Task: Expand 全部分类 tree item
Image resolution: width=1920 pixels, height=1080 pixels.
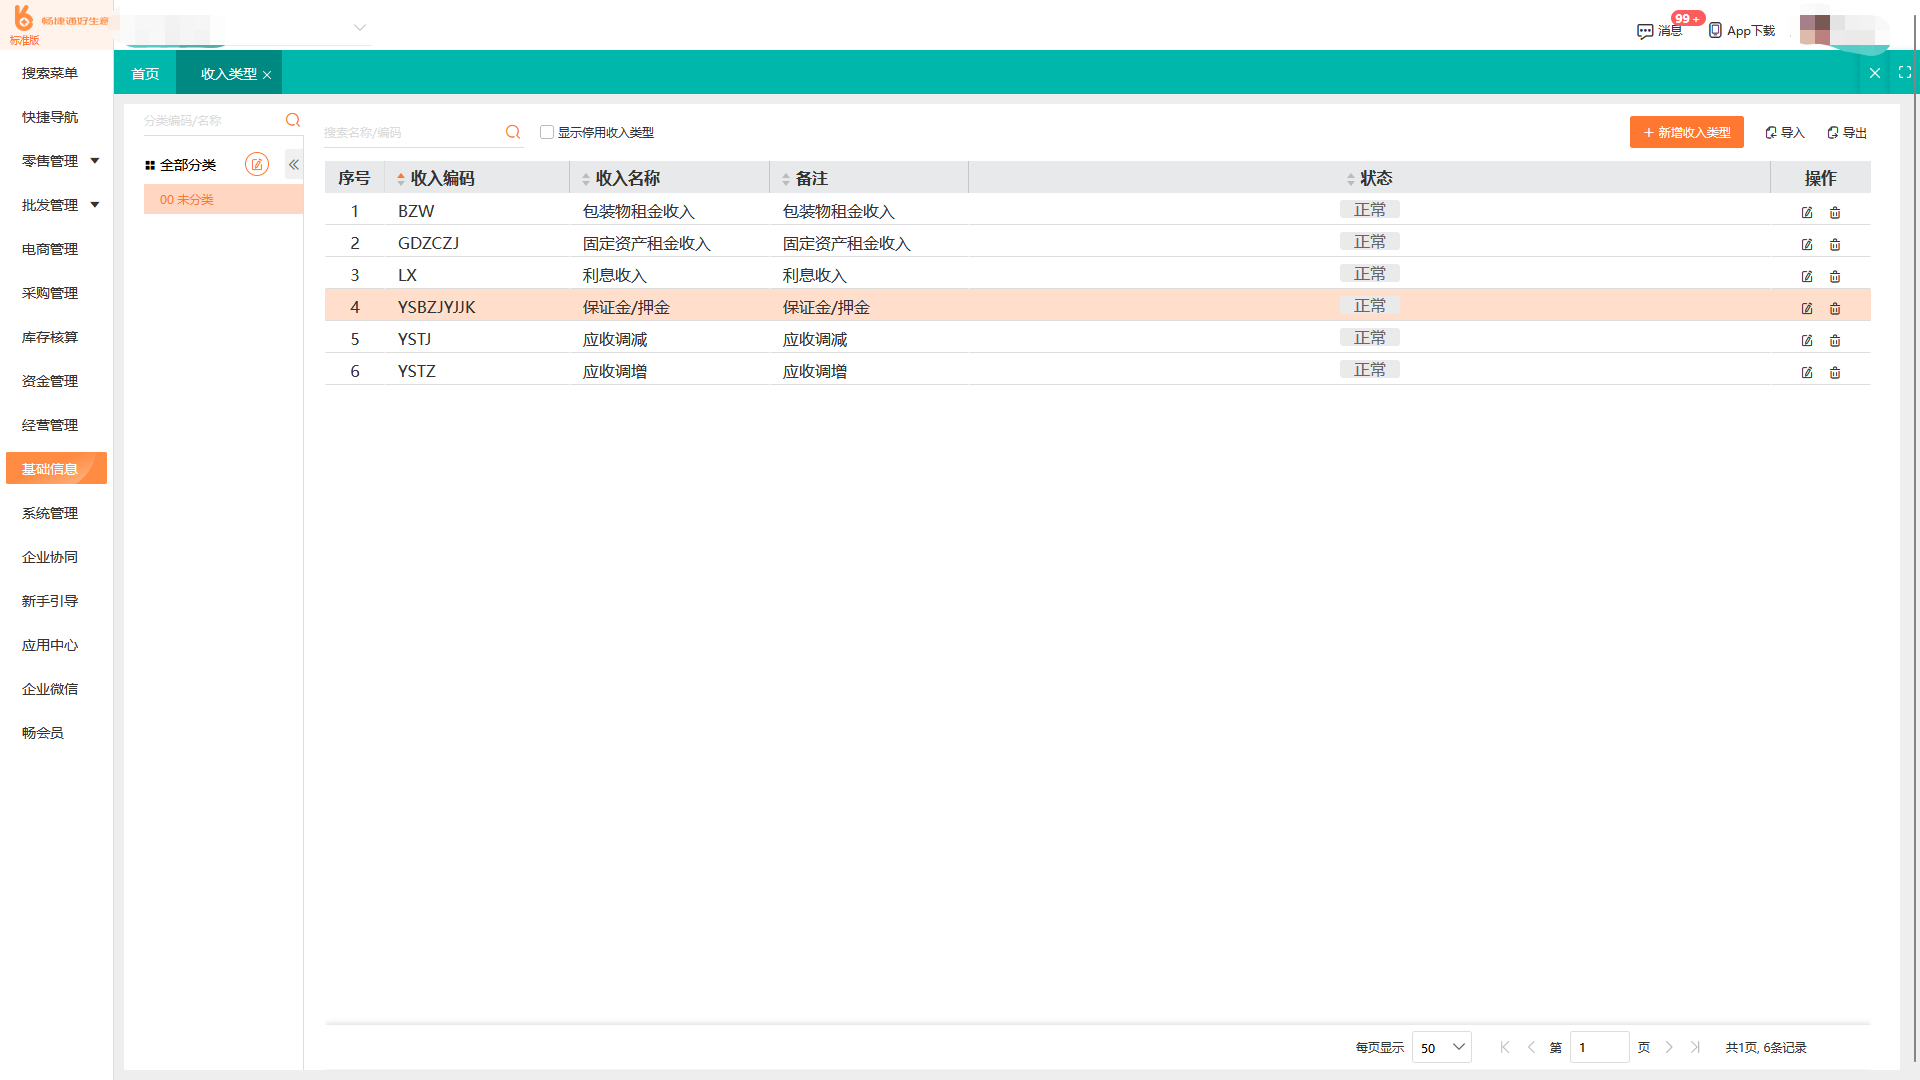Action: [x=149, y=162]
